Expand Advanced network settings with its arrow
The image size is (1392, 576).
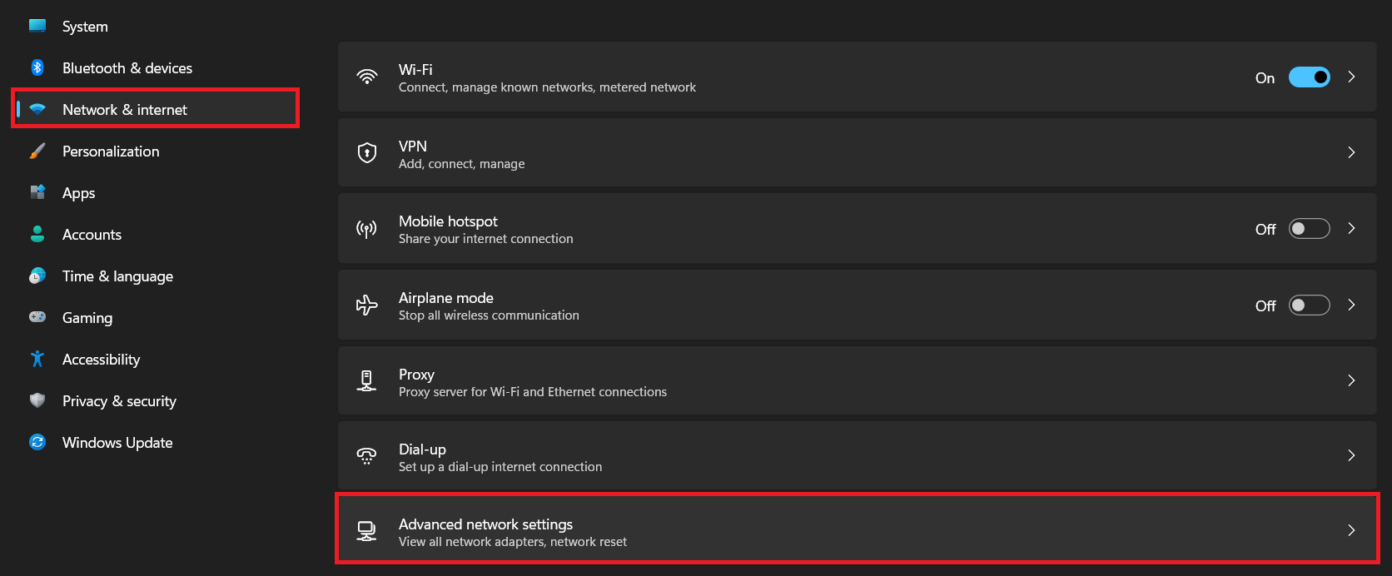pyautogui.click(x=1351, y=530)
